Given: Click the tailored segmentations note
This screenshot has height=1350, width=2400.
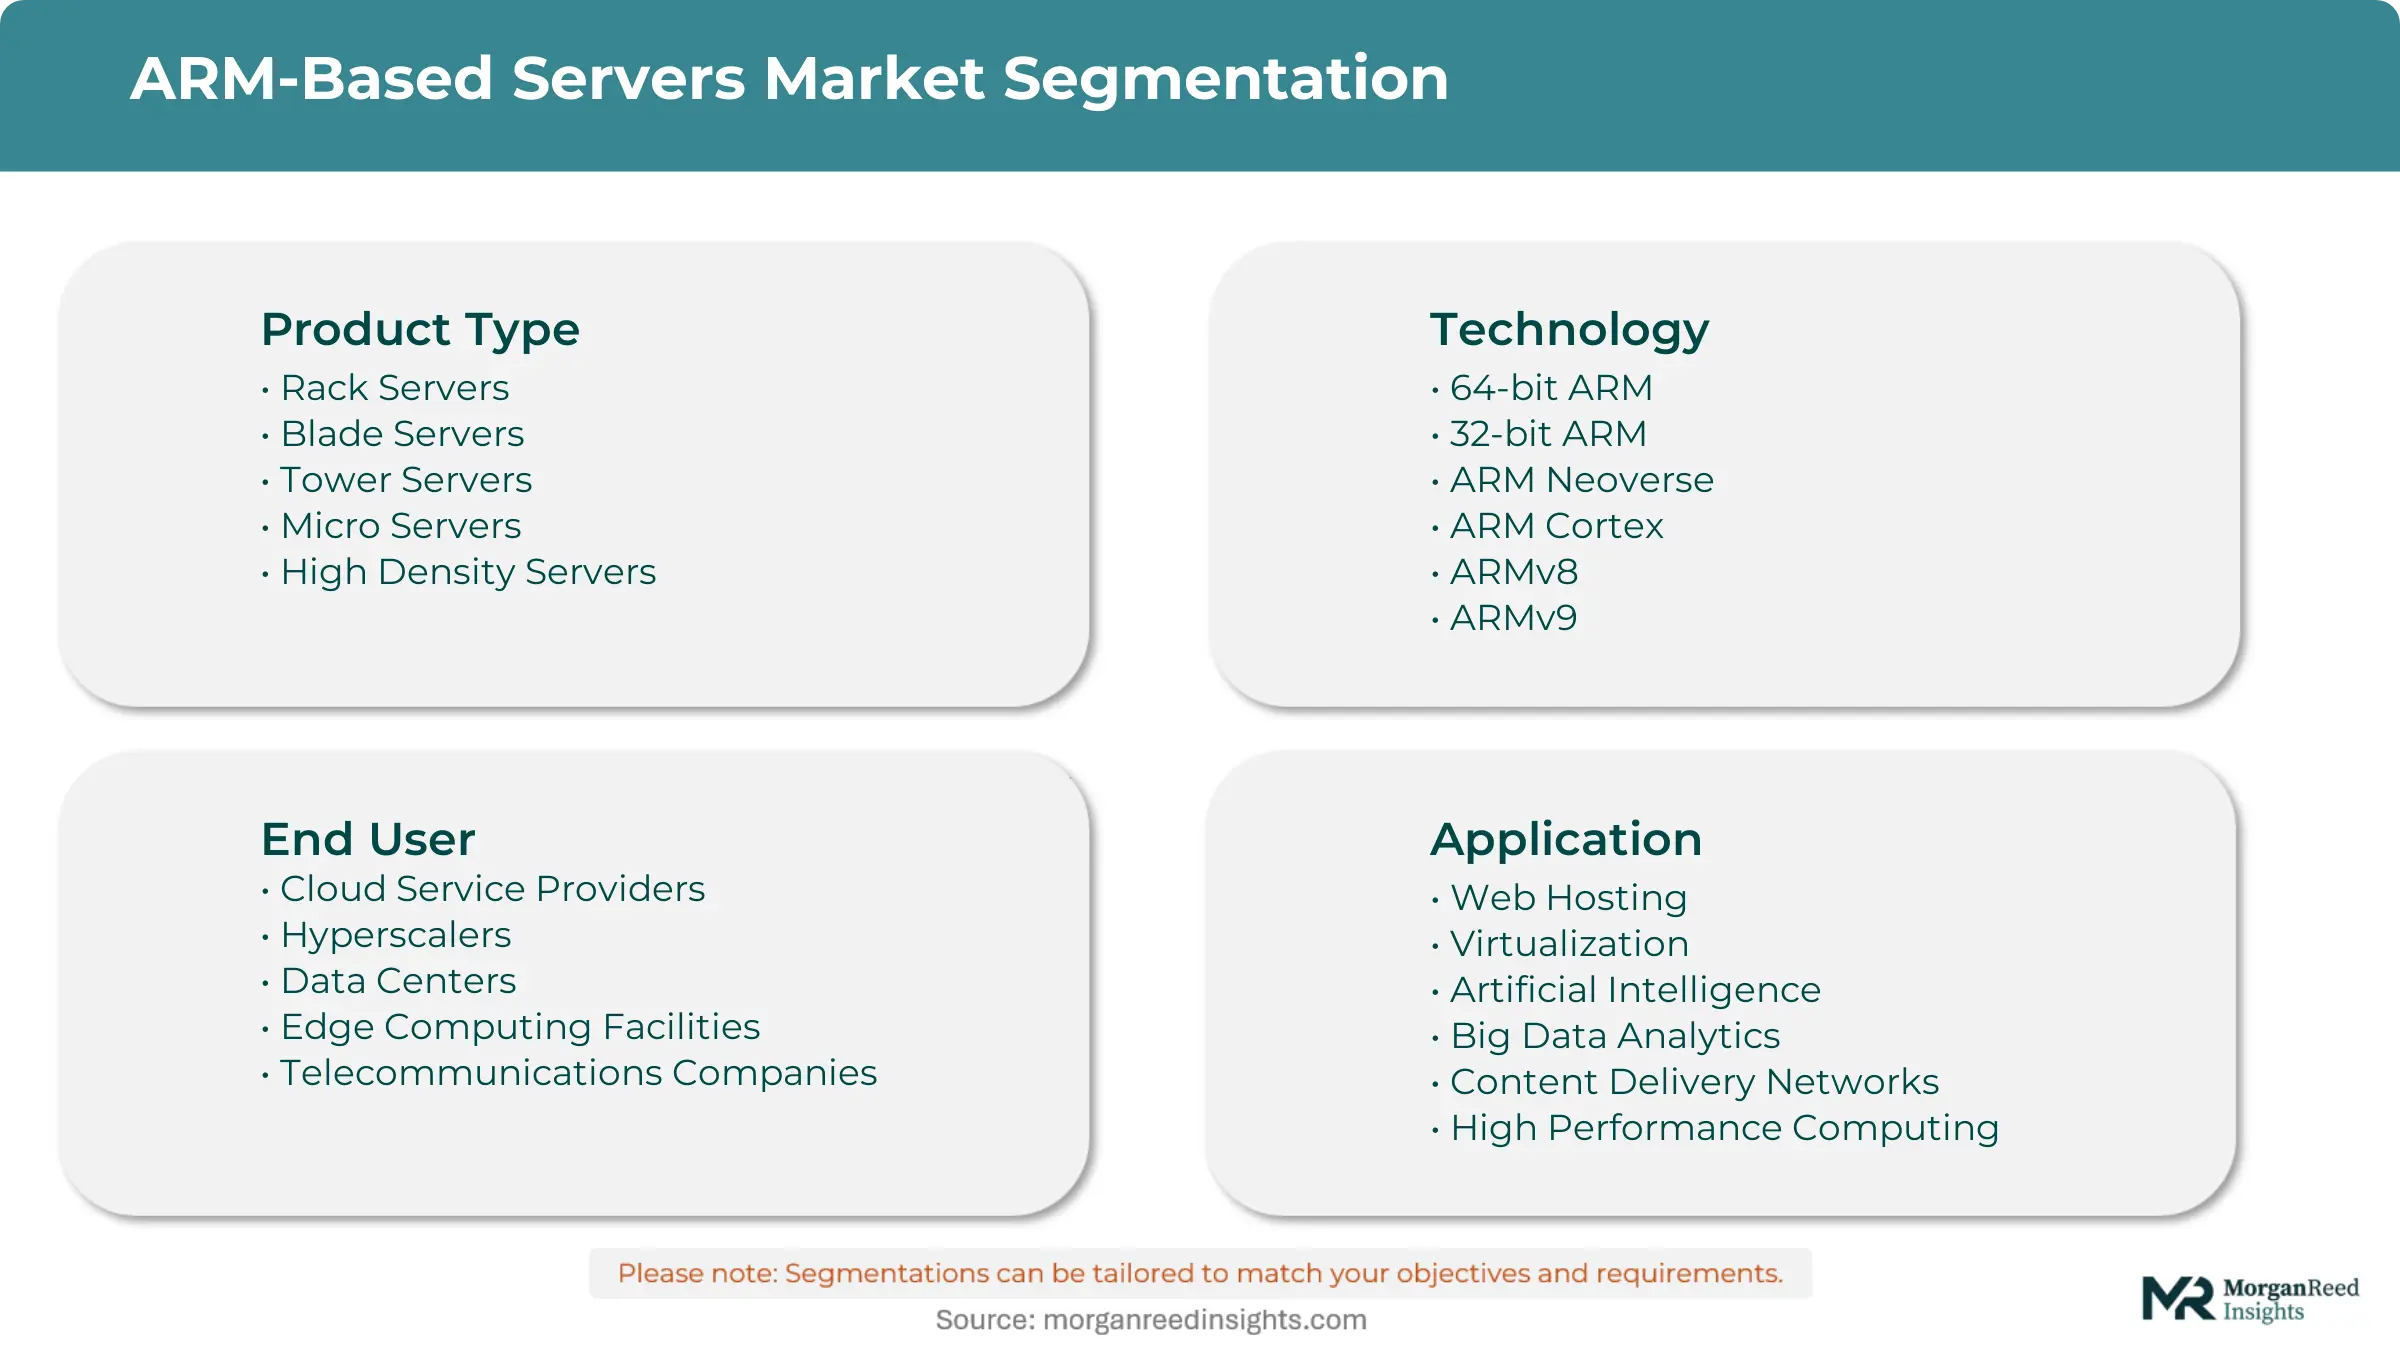Looking at the screenshot, I should [x=1200, y=1273].
